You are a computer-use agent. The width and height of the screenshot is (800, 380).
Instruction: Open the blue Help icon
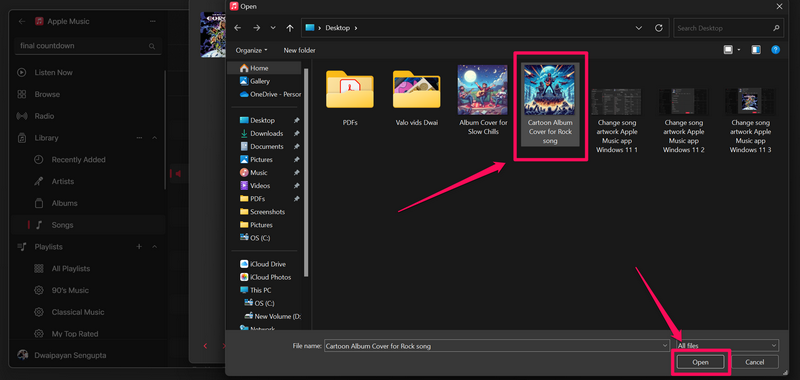tap(776, 50)
